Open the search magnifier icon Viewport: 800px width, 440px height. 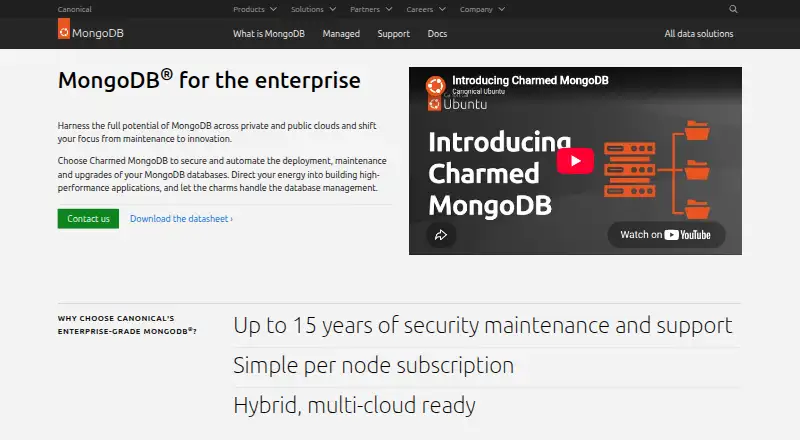(x=733, y=9)
